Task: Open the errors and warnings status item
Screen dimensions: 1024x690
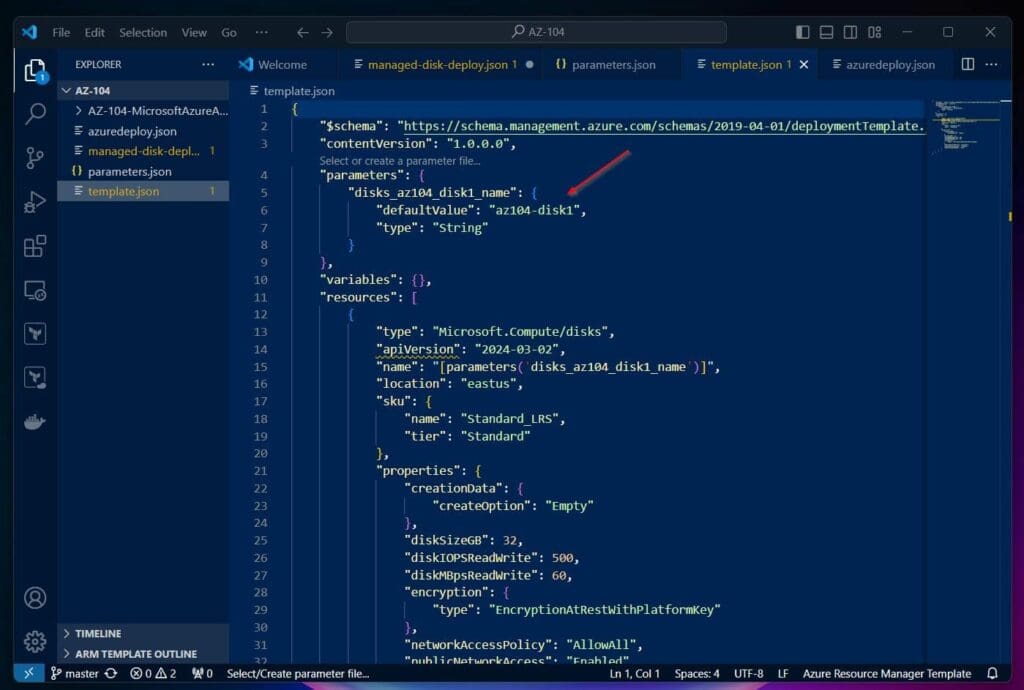Action: pos(153,673)
